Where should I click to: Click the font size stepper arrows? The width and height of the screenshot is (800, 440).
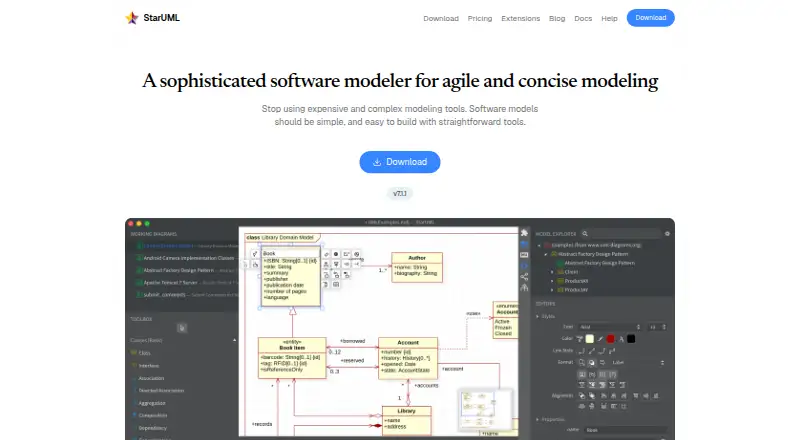click(x=664, y=327)
